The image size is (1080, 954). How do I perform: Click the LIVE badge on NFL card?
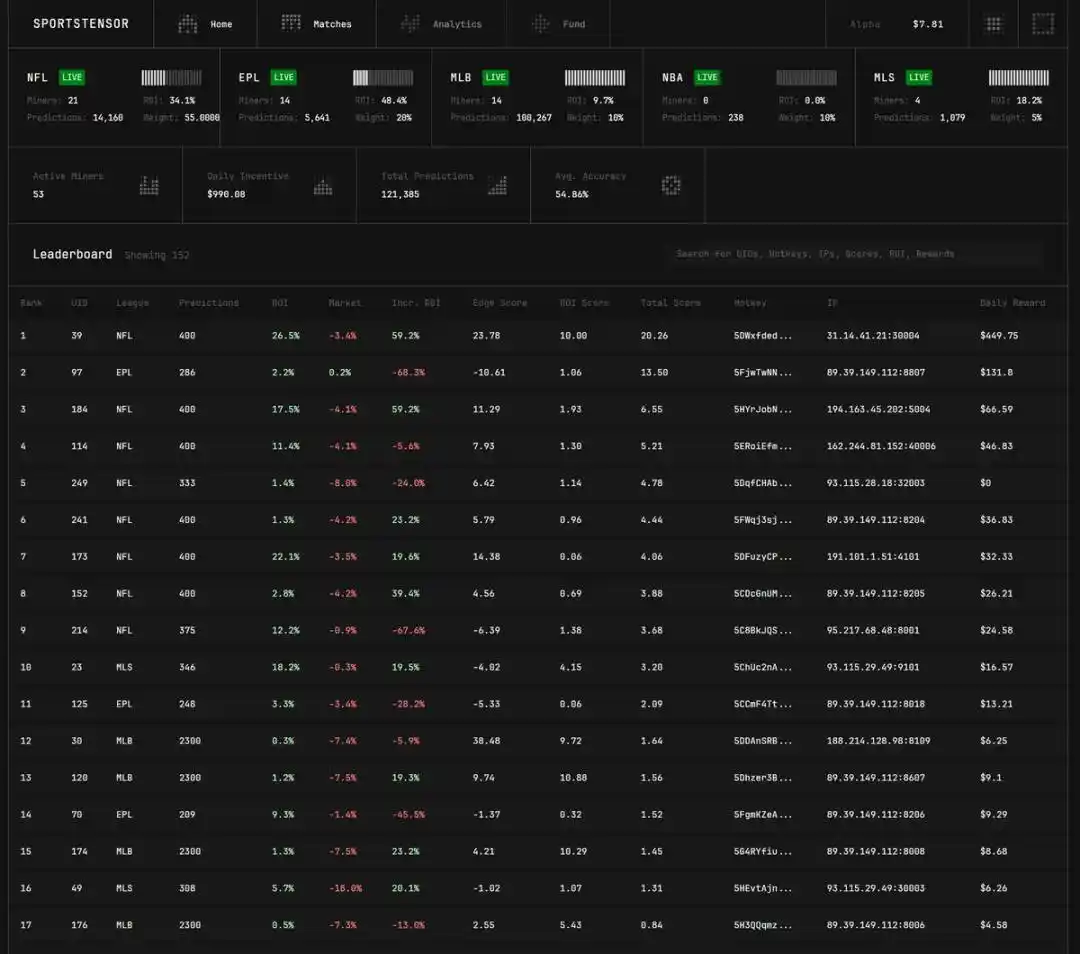pyautogui.click(x=71, y=77)
